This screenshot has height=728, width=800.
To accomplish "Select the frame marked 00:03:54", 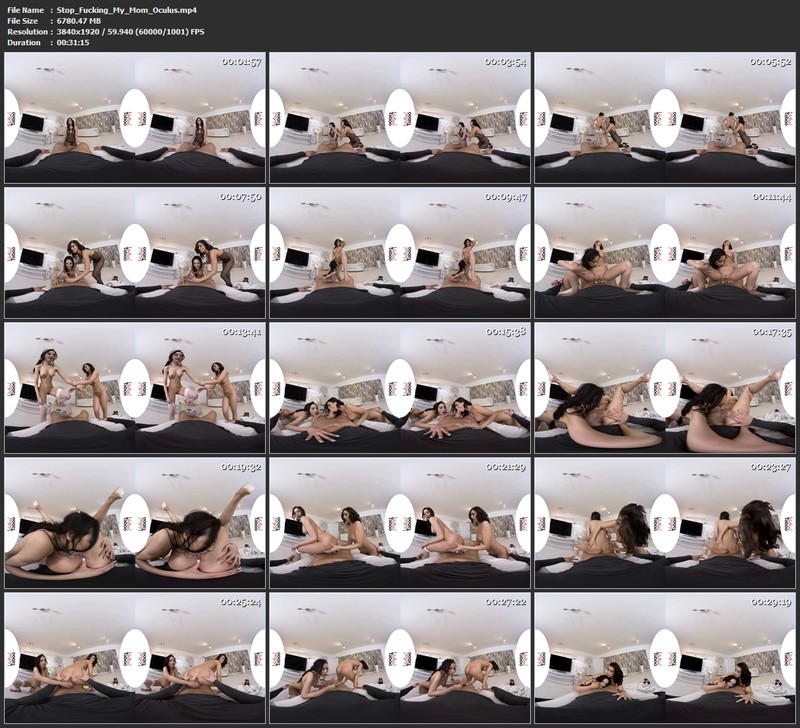I will (x=400, y=117).
